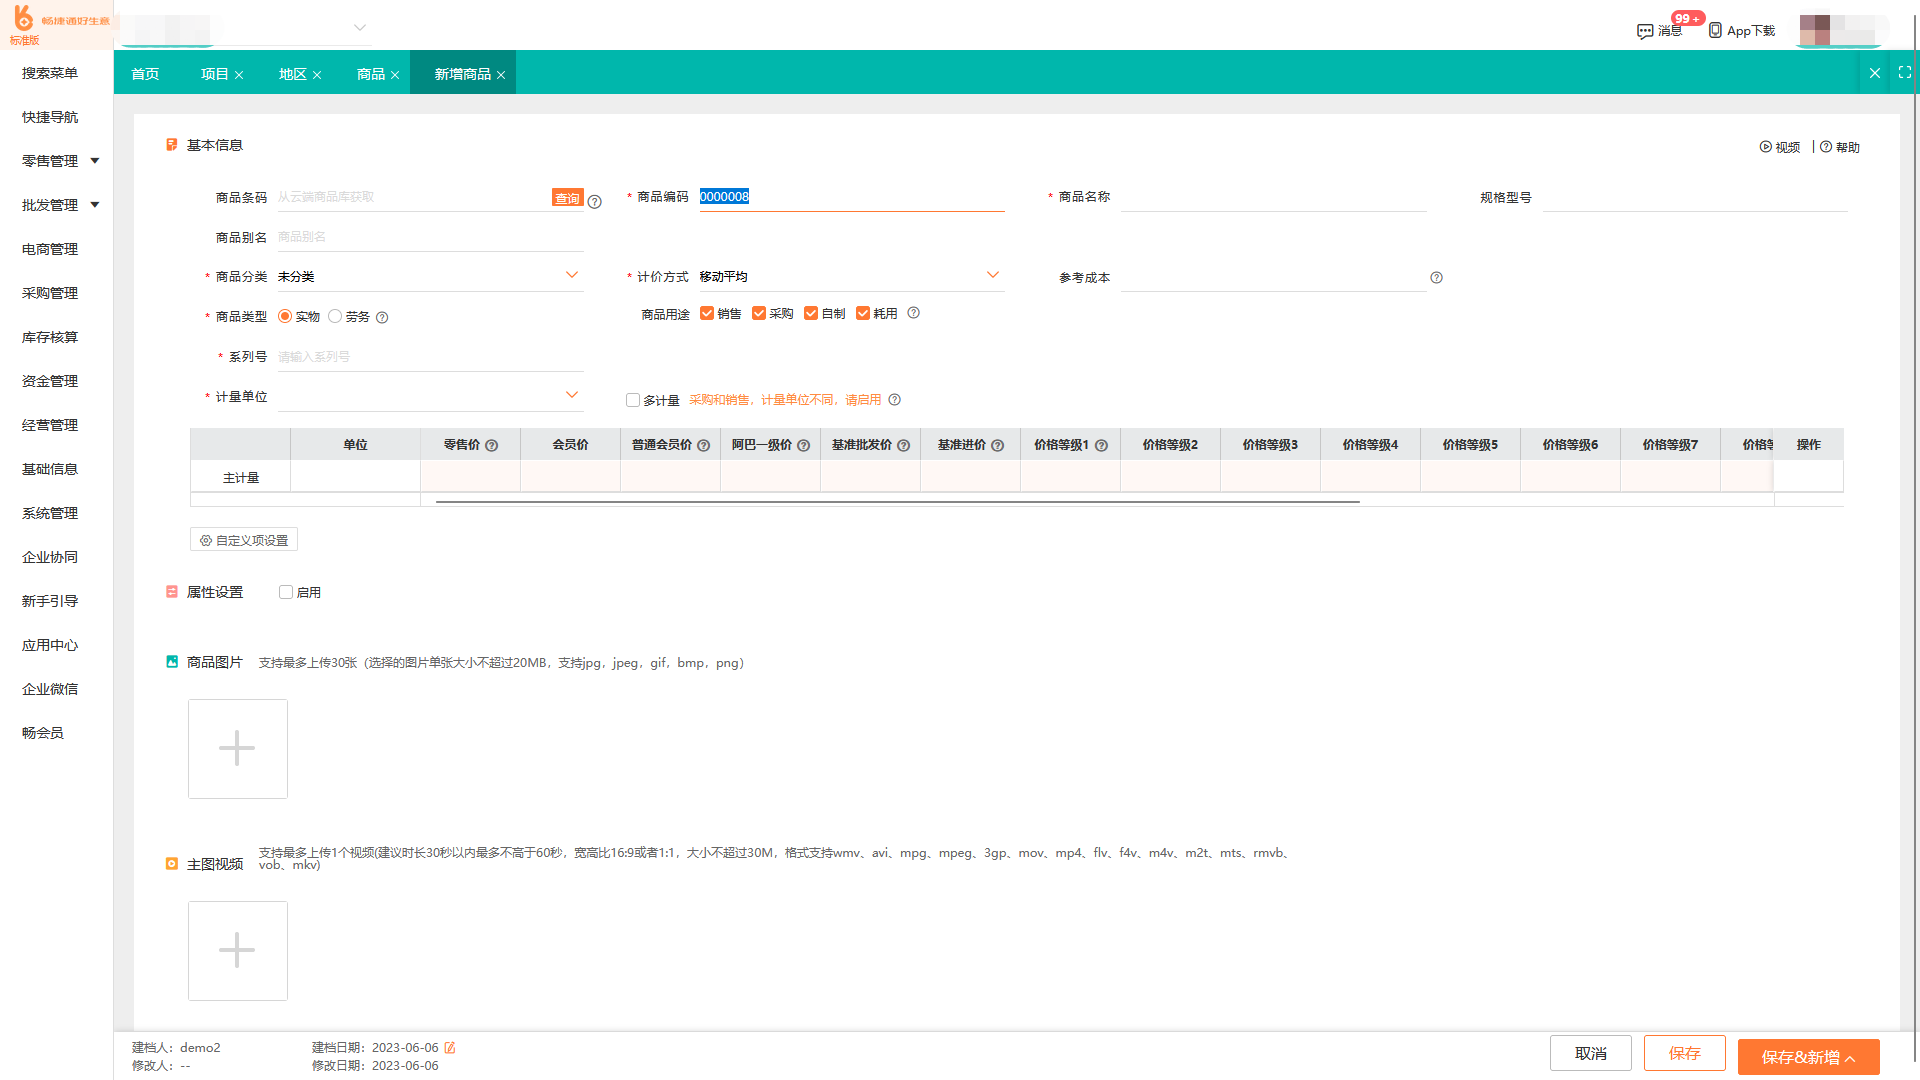
Task: Click the product image upload plus icon
Action: pyautogui.click(x=239, y=748)
